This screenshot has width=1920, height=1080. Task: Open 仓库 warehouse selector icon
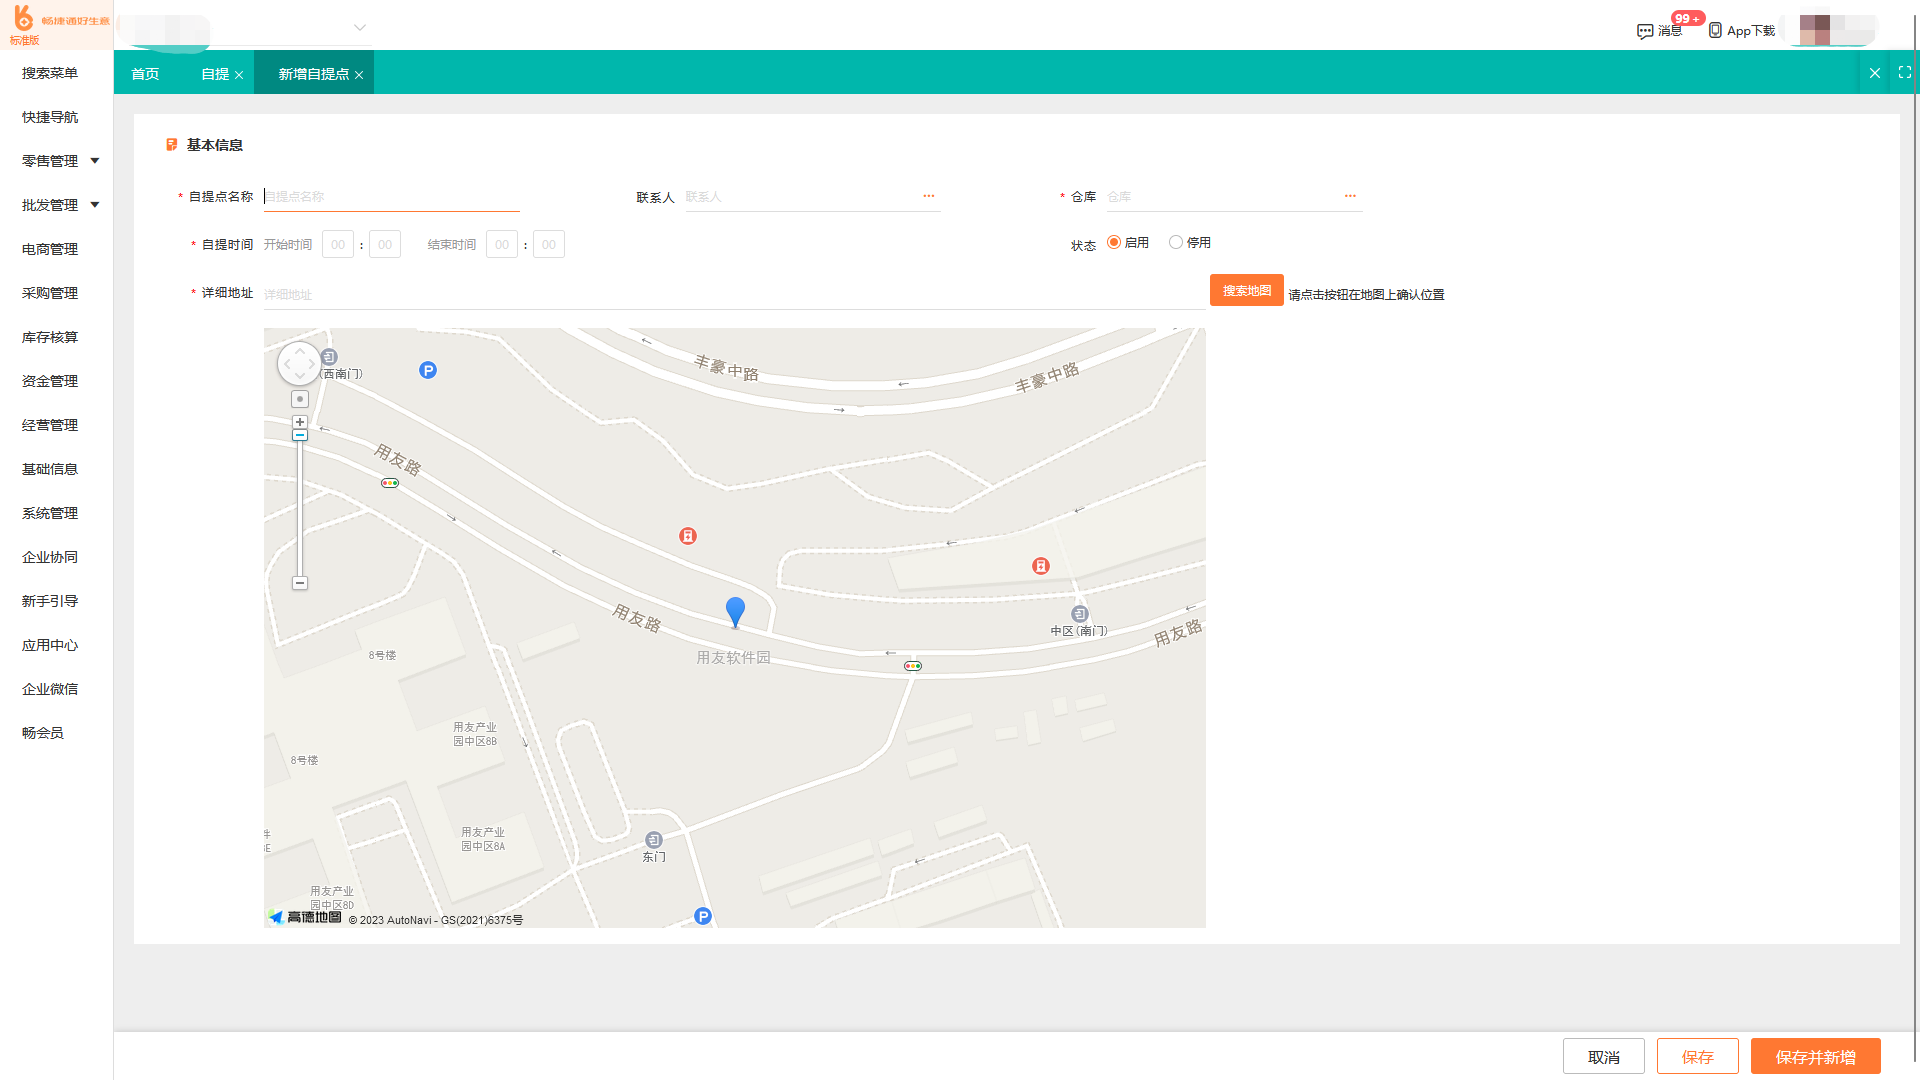tap(1349, 195)
